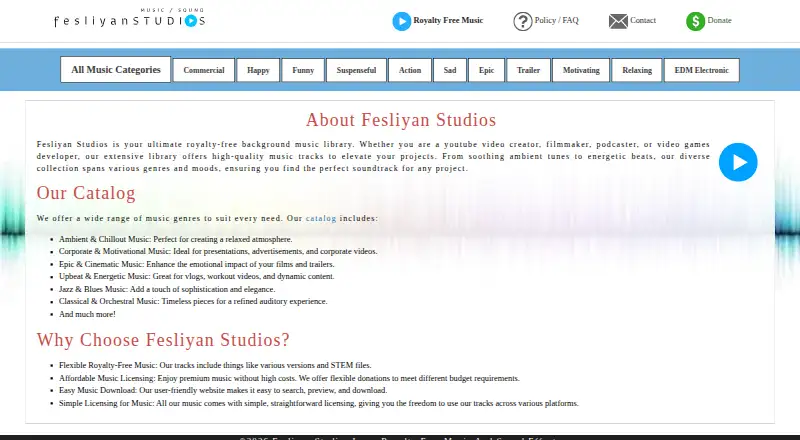
Task: Select All Music Categories tab
Action: coord(116,69)
